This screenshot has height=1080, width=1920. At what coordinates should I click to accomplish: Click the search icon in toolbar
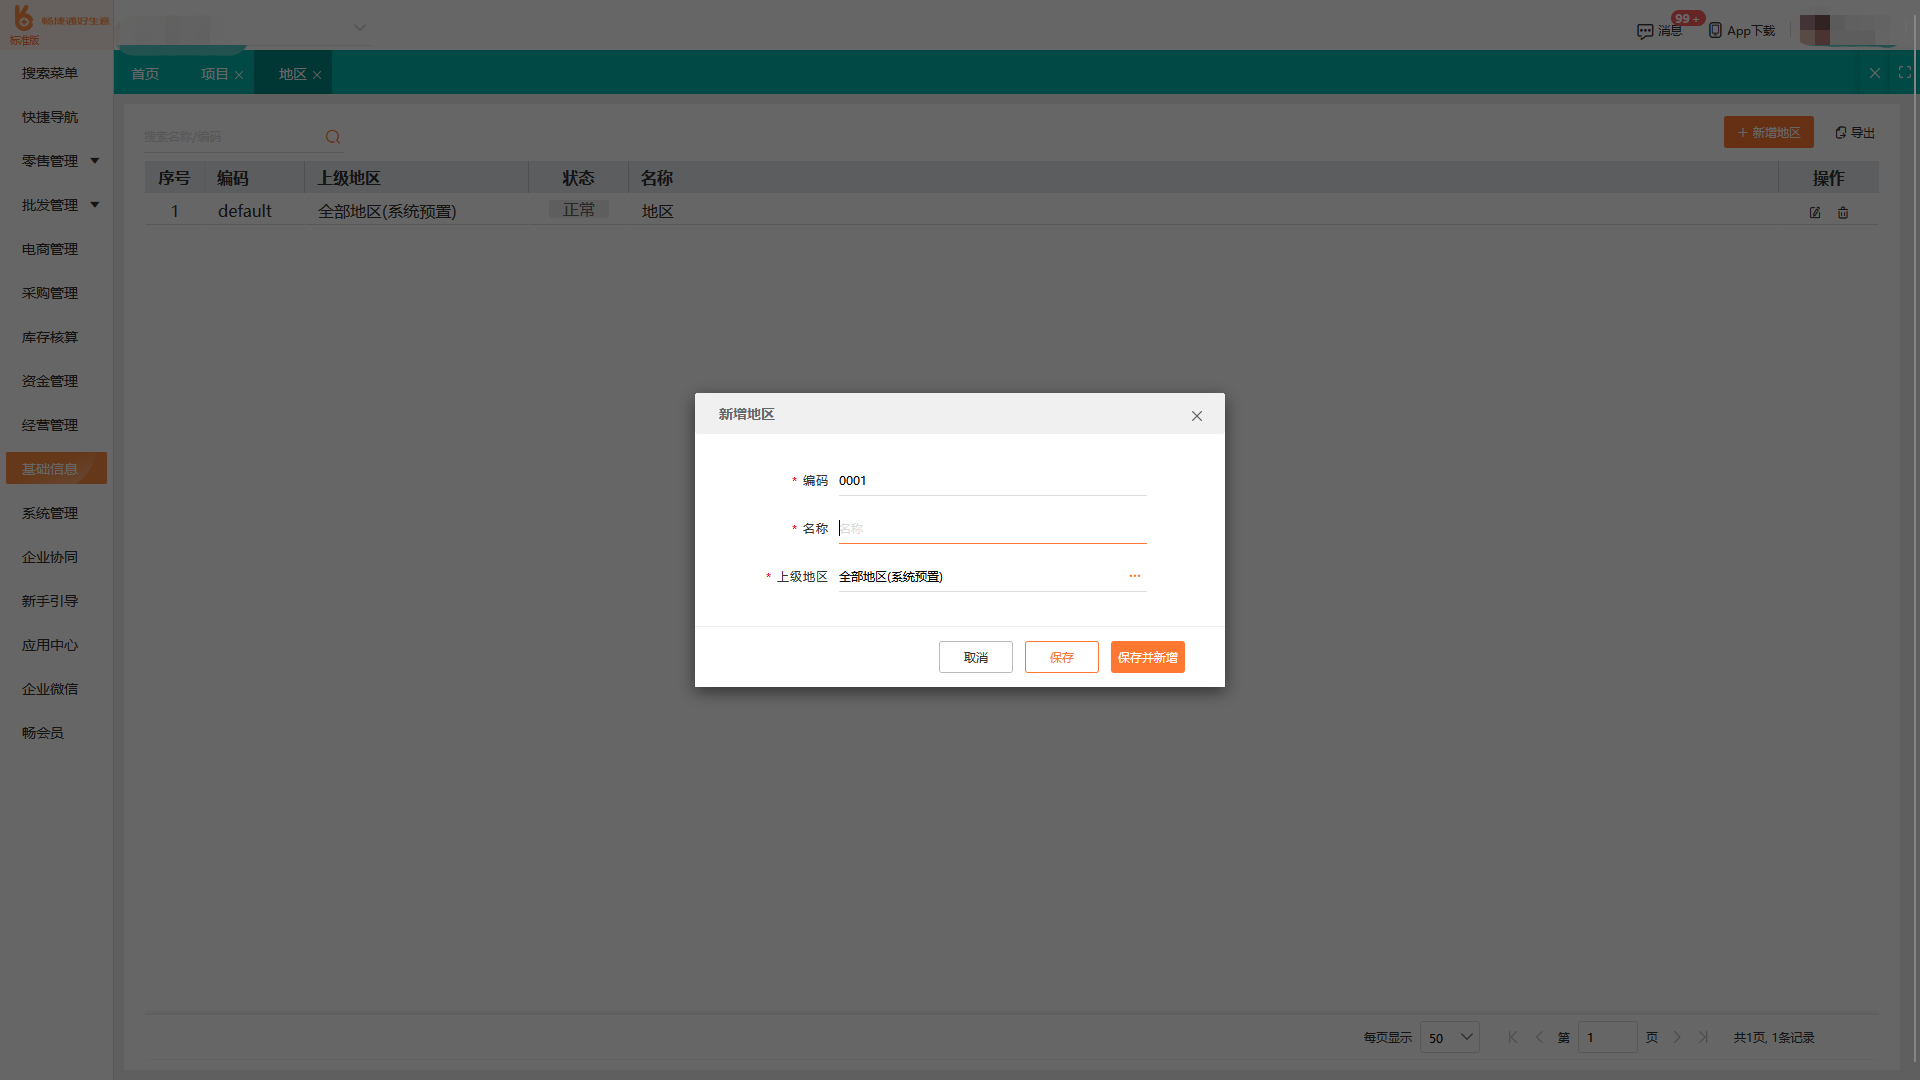point(332,136)
